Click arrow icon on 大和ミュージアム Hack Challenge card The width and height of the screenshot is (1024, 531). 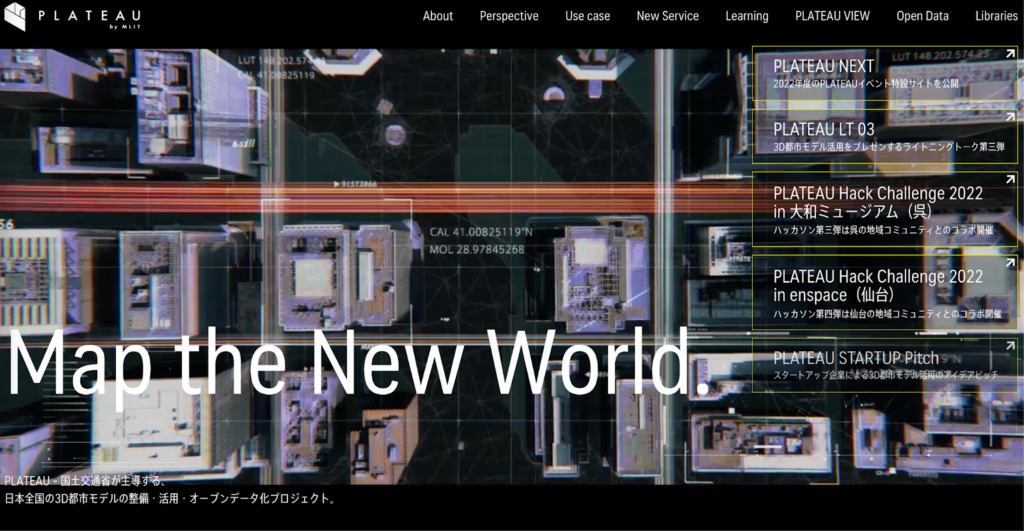tap(1011, 180)
